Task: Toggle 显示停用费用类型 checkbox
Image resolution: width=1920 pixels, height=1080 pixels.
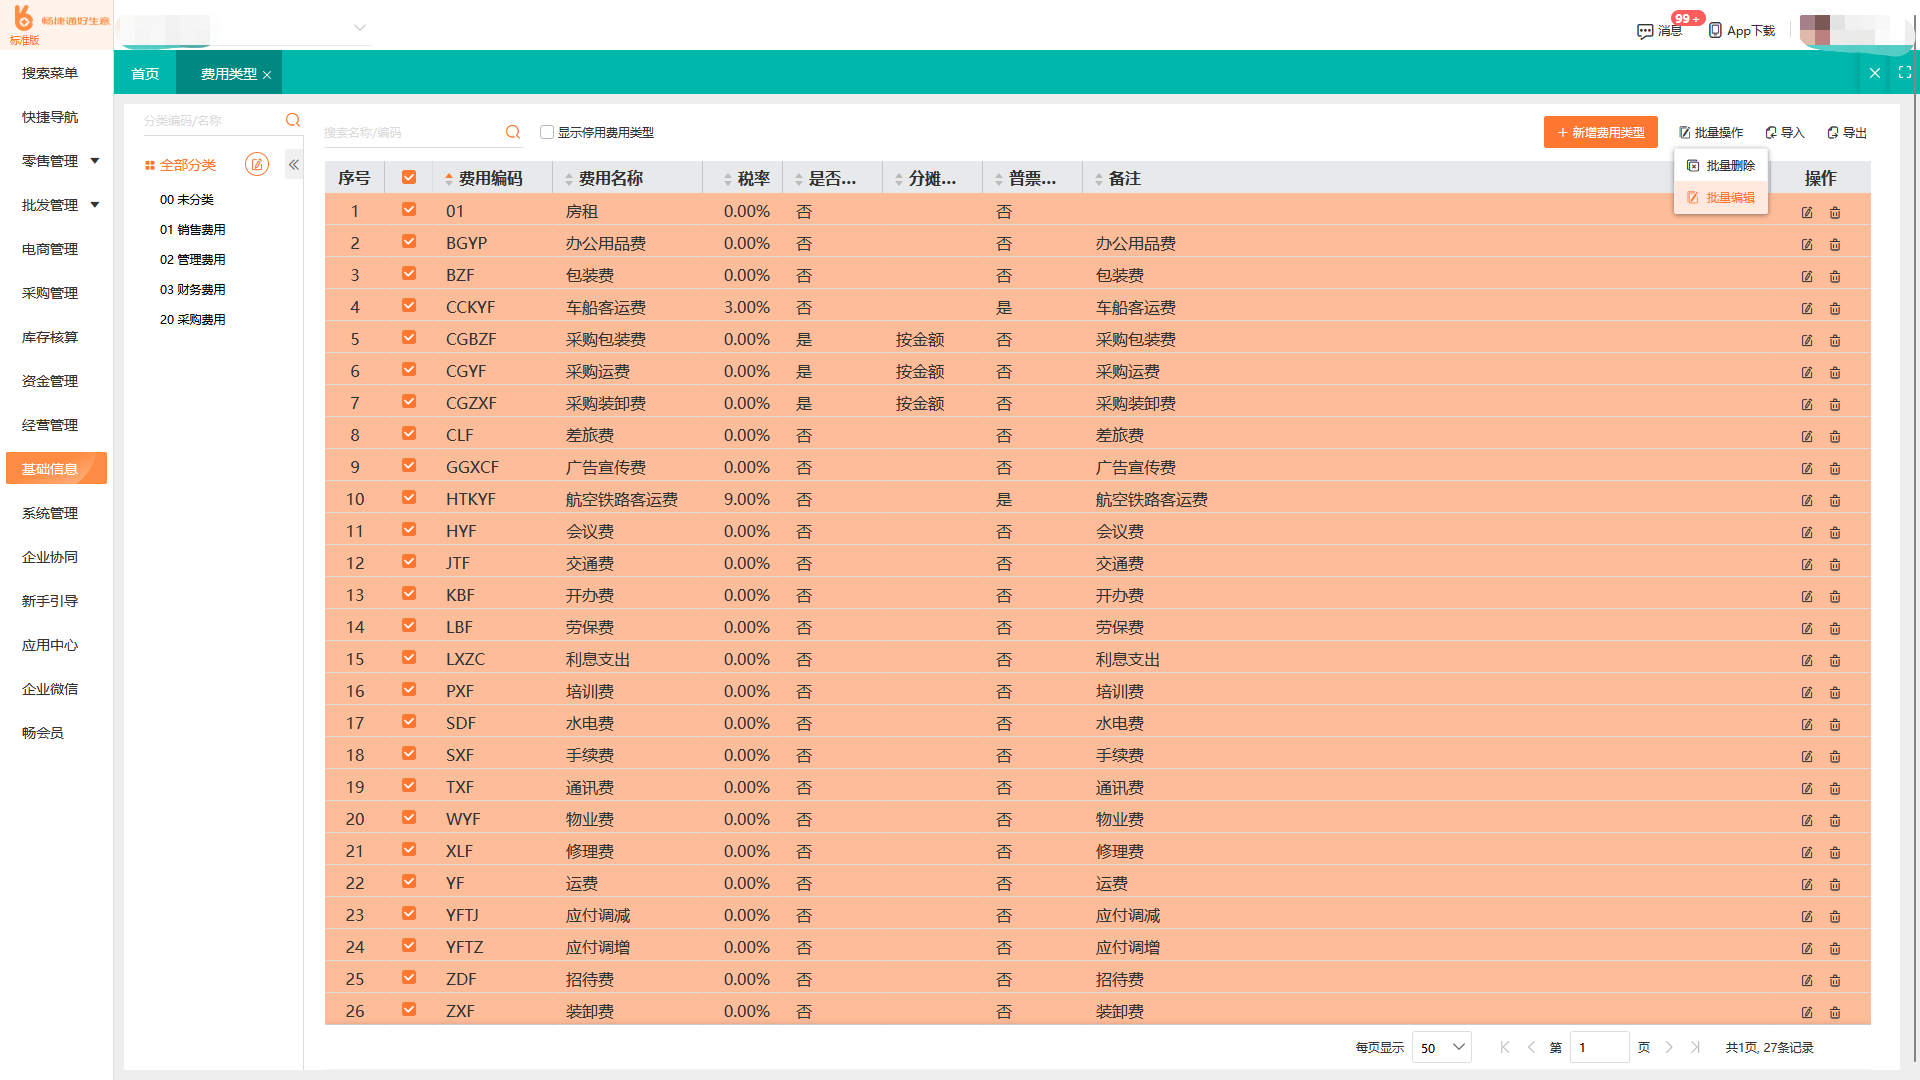Action: 545,131
